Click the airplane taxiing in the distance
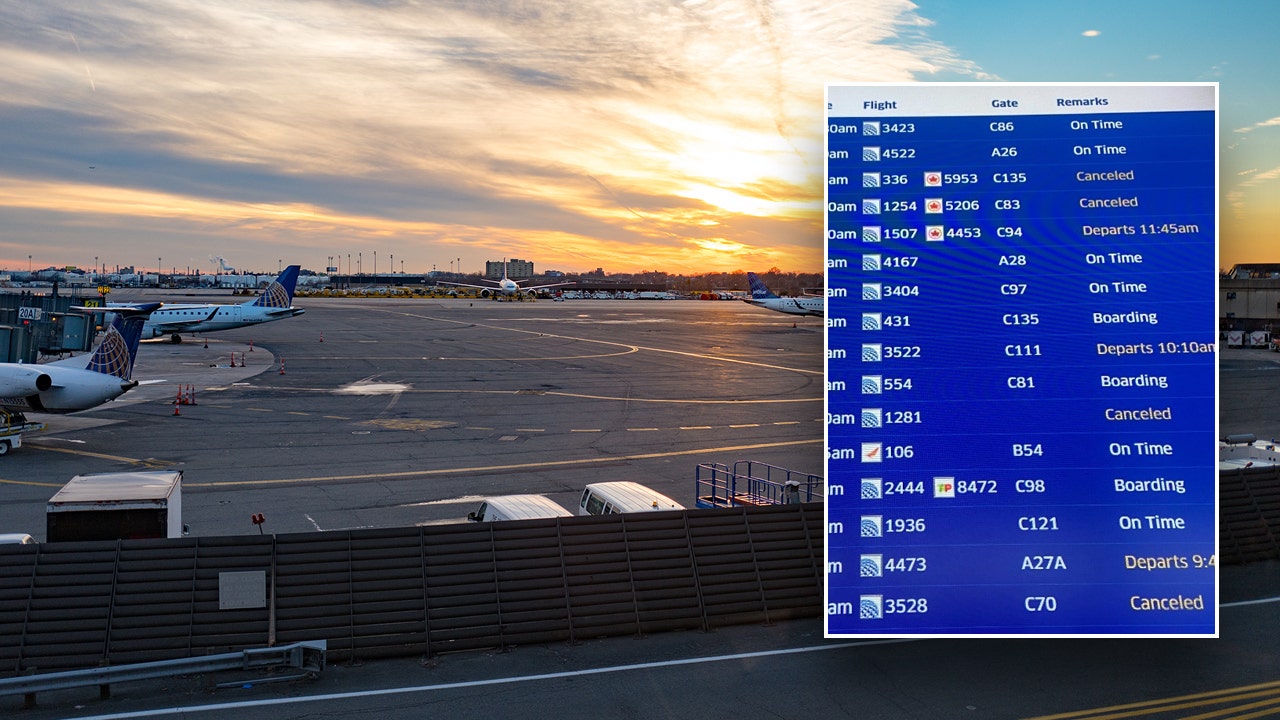Screen dimensions: 1280x720 [508, 286]
